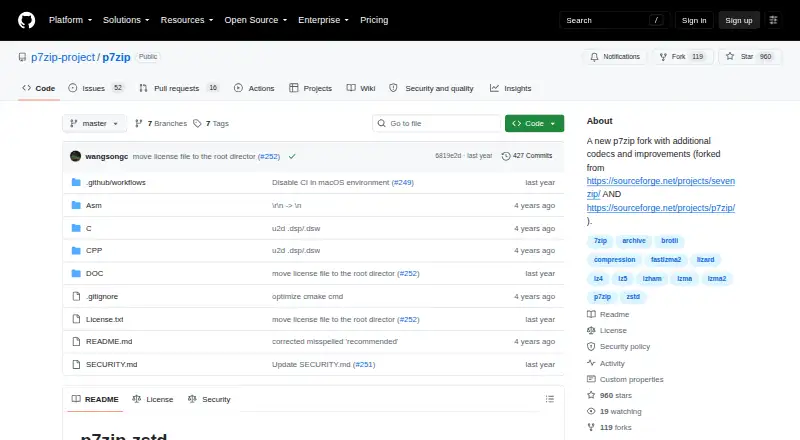Open the Issues tab
Viewport: 800px width, 440px height.
click(x=96, y=88)
